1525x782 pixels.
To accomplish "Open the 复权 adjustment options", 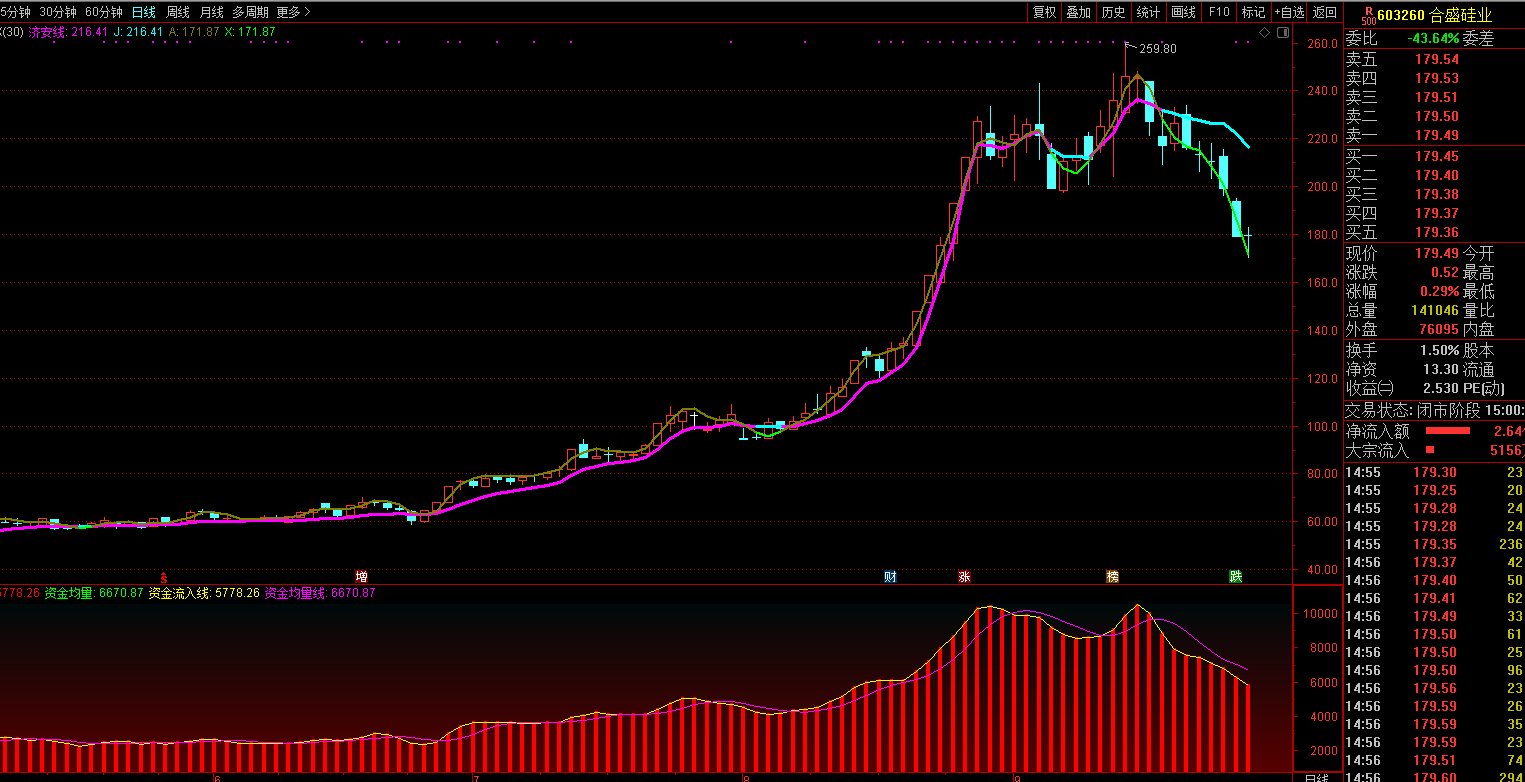I will point(1044,12).
